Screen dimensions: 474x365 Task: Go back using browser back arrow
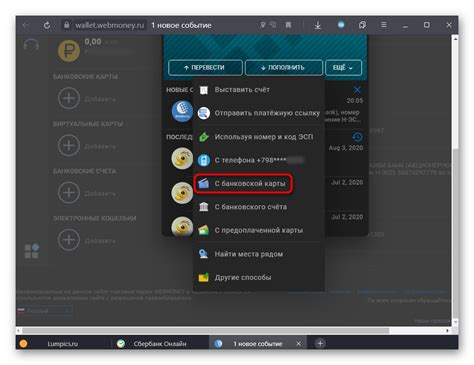point(26,25)
